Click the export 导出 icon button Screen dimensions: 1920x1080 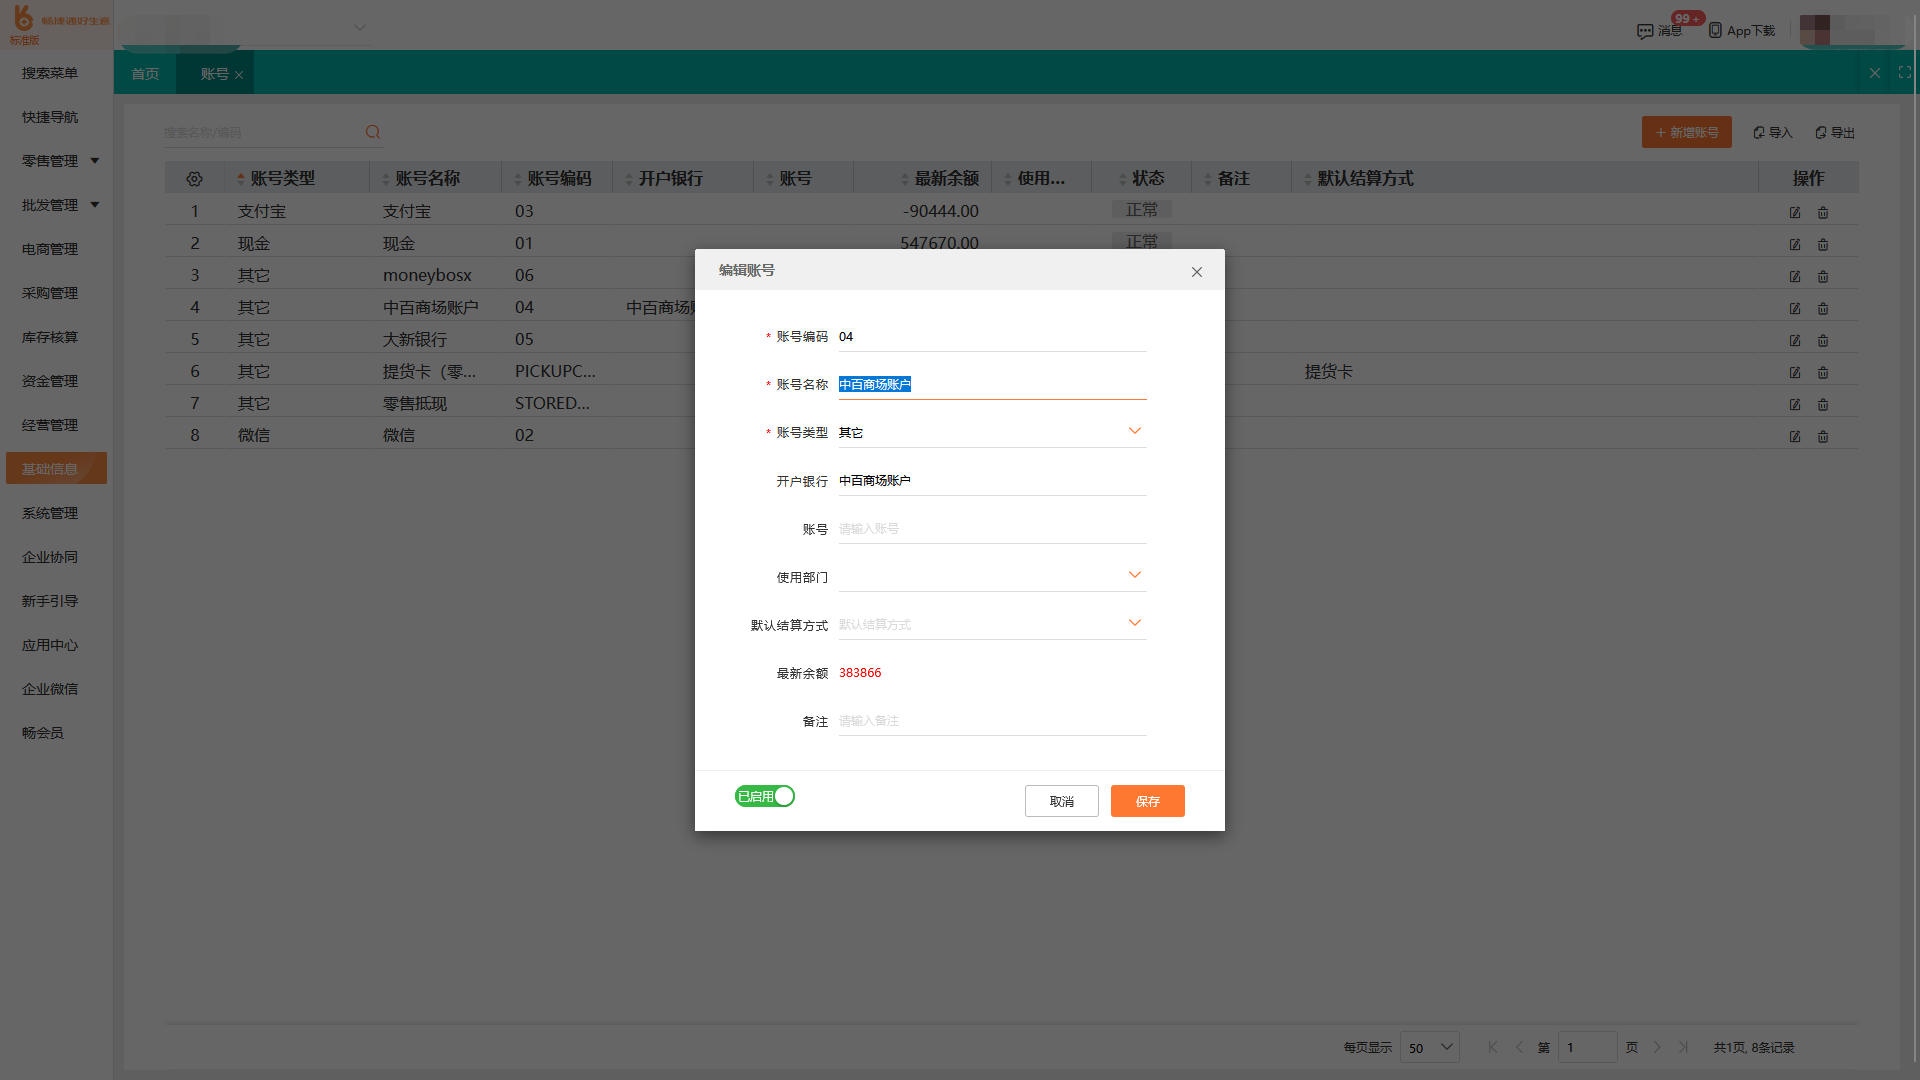(1834, 132)
